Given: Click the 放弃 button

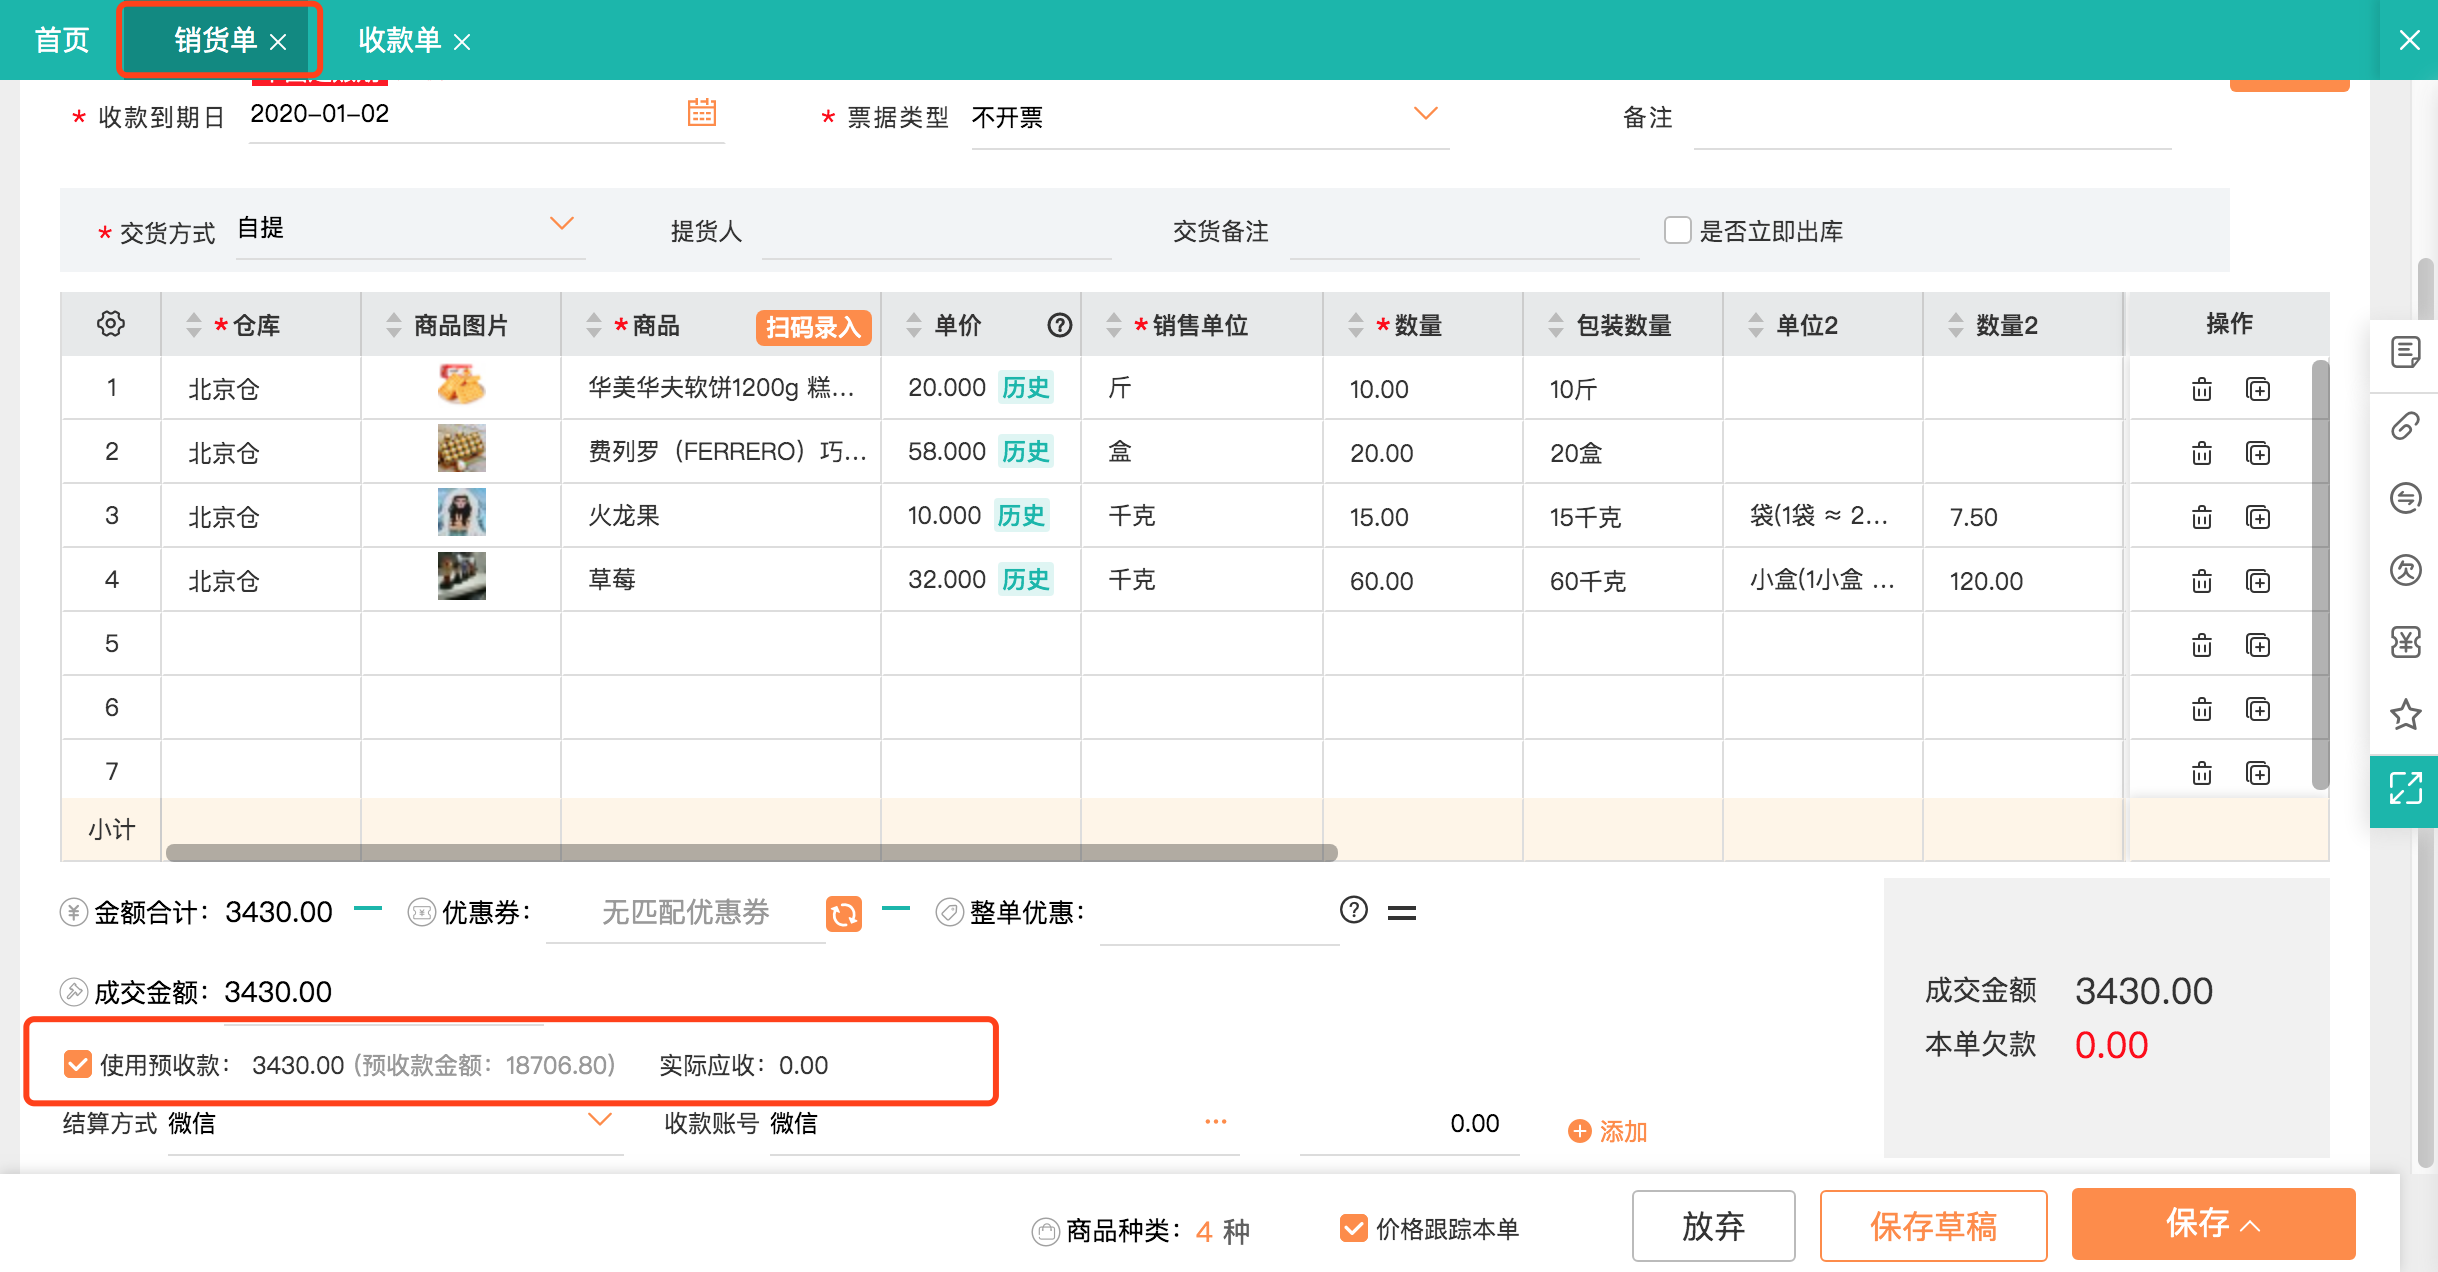Looking at the screenshot, I should pyautogui.click(x=1716, y=1224).
